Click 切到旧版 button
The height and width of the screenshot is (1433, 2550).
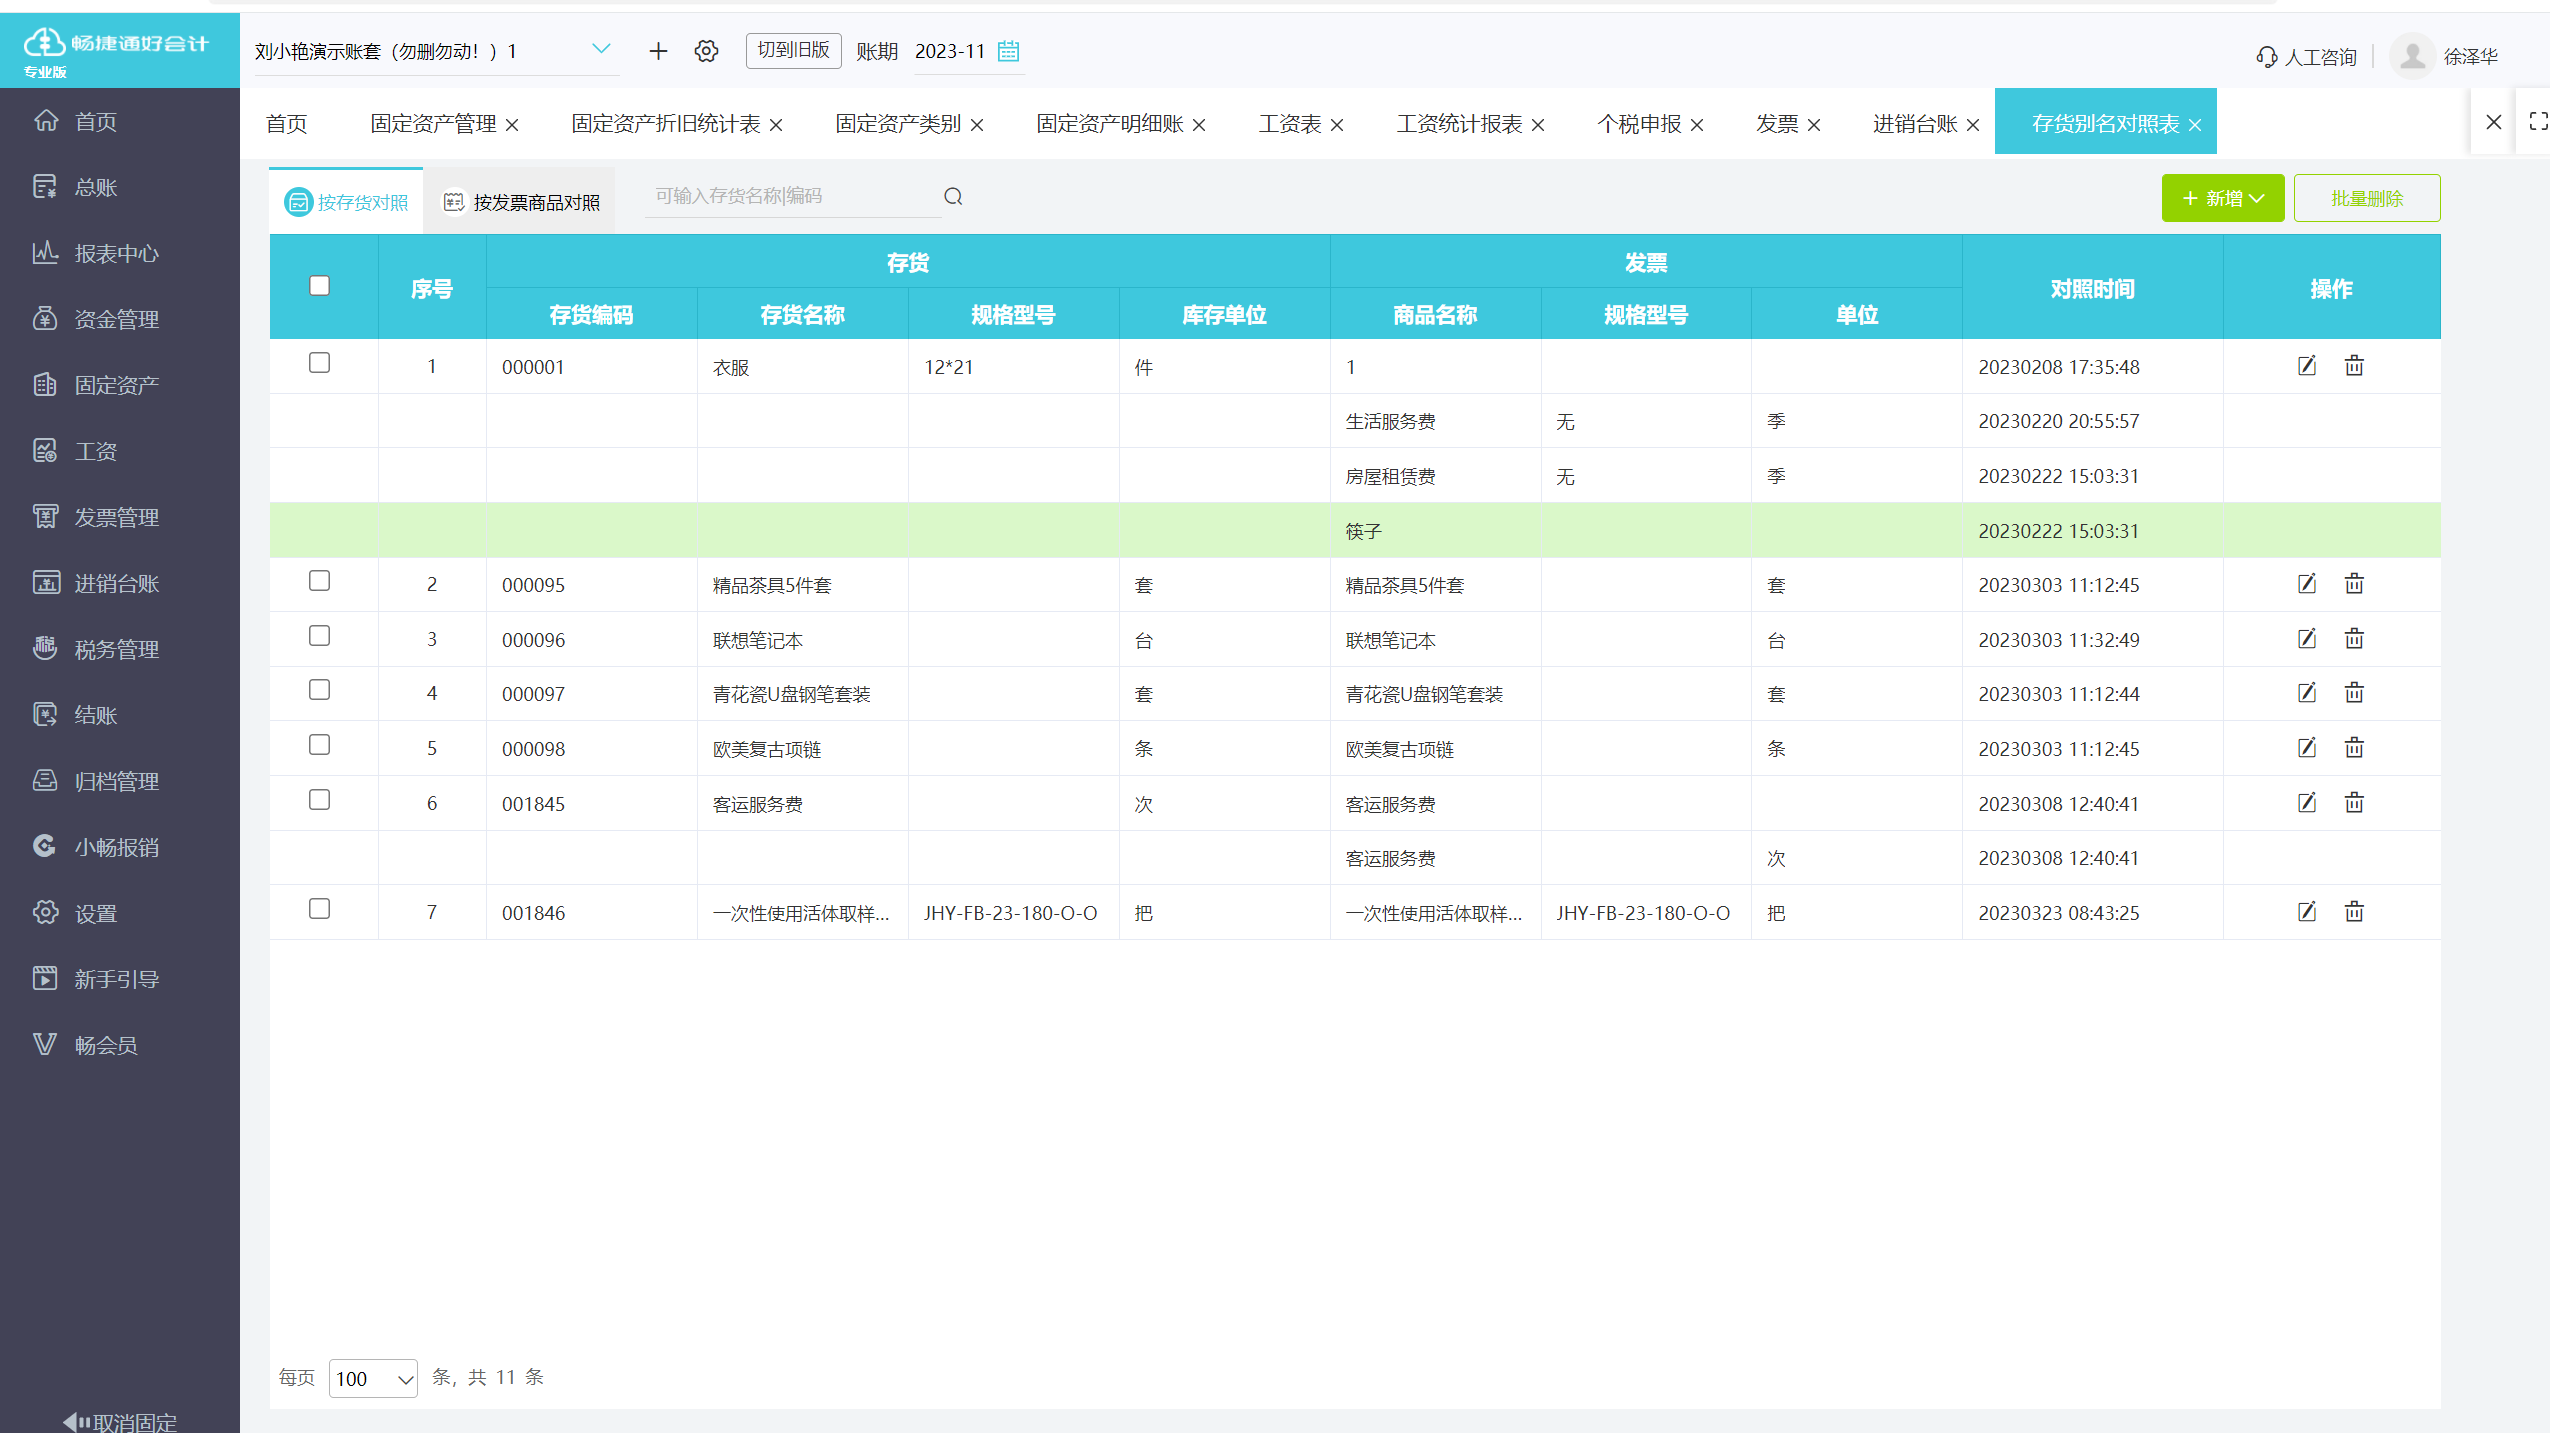(x=788, y=51)
